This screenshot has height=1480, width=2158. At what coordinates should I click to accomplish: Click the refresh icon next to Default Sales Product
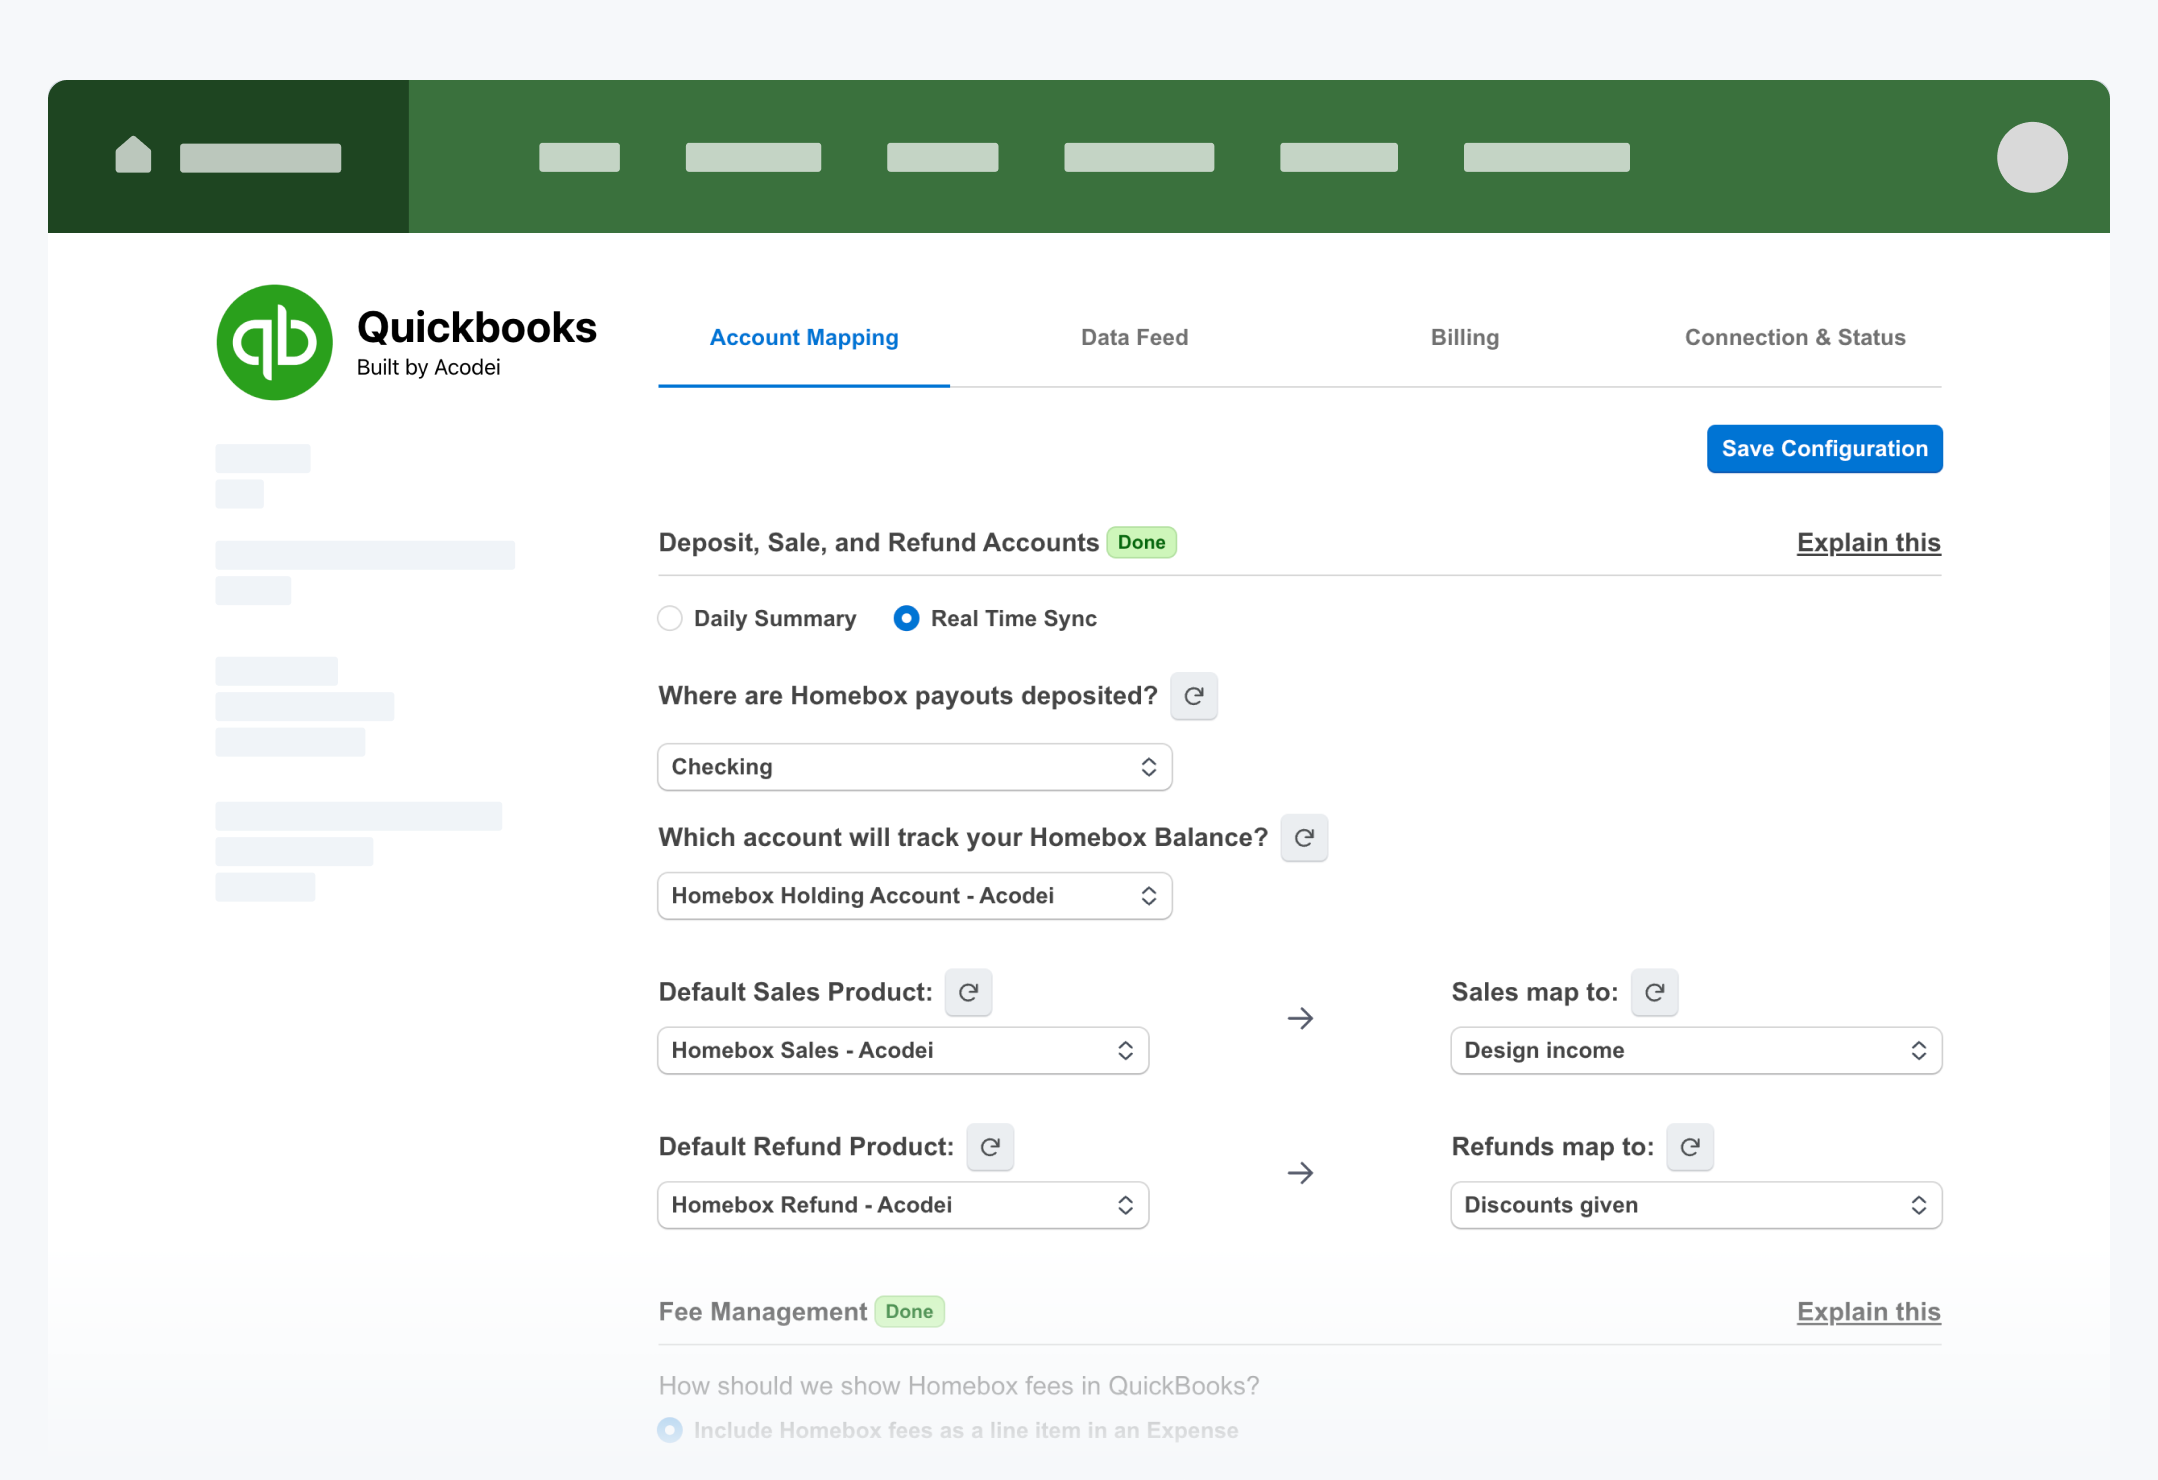point(967,990)
